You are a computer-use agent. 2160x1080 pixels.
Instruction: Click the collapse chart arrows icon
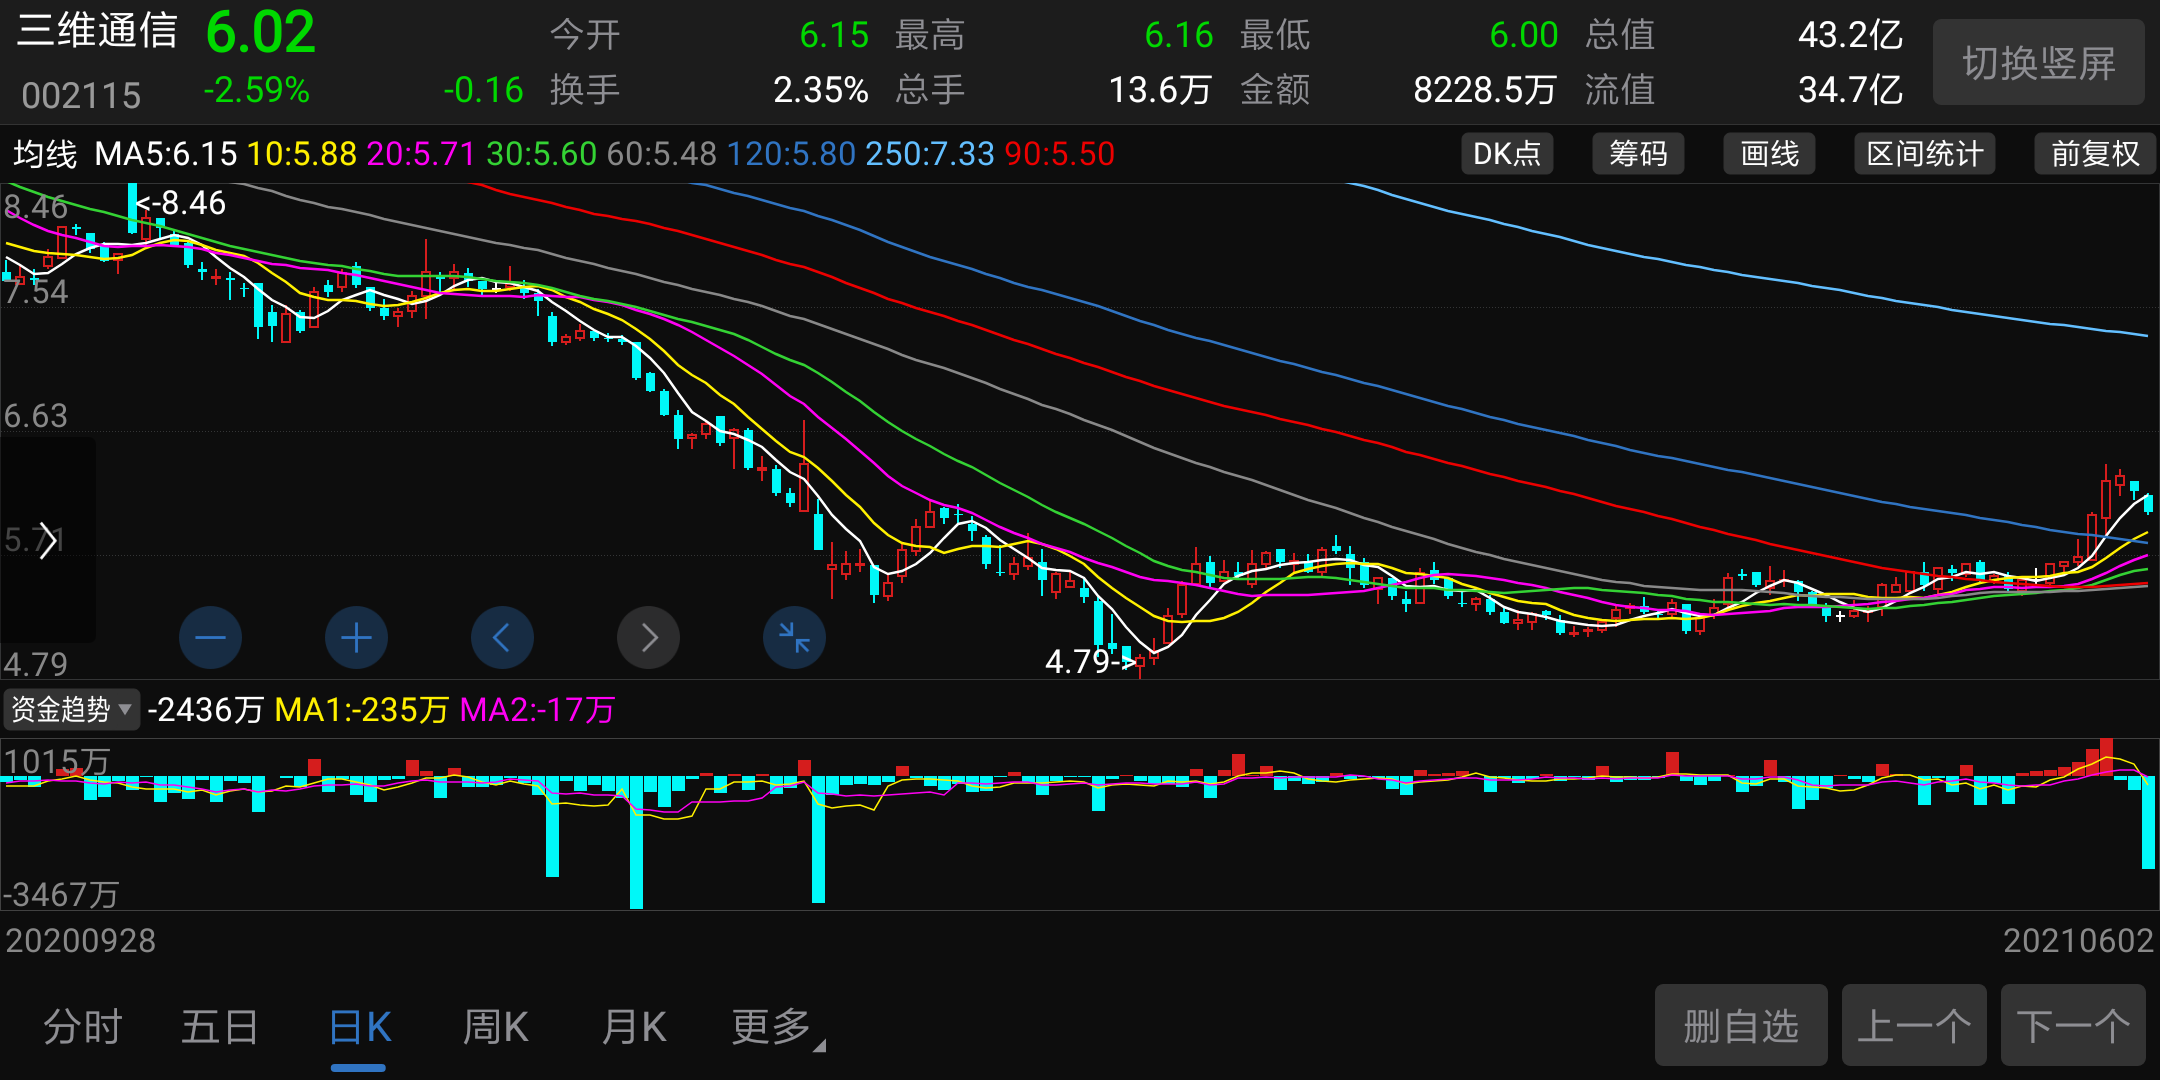tap(794, 638)
